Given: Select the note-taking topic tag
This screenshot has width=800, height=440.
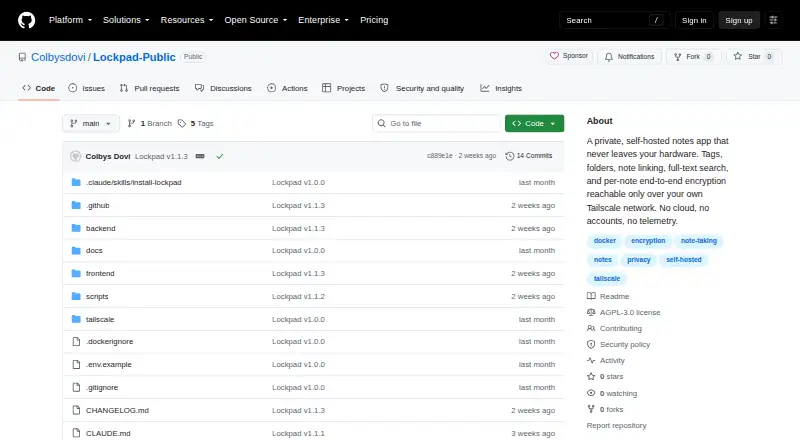Looking at the screenshot, I should 698,240.
